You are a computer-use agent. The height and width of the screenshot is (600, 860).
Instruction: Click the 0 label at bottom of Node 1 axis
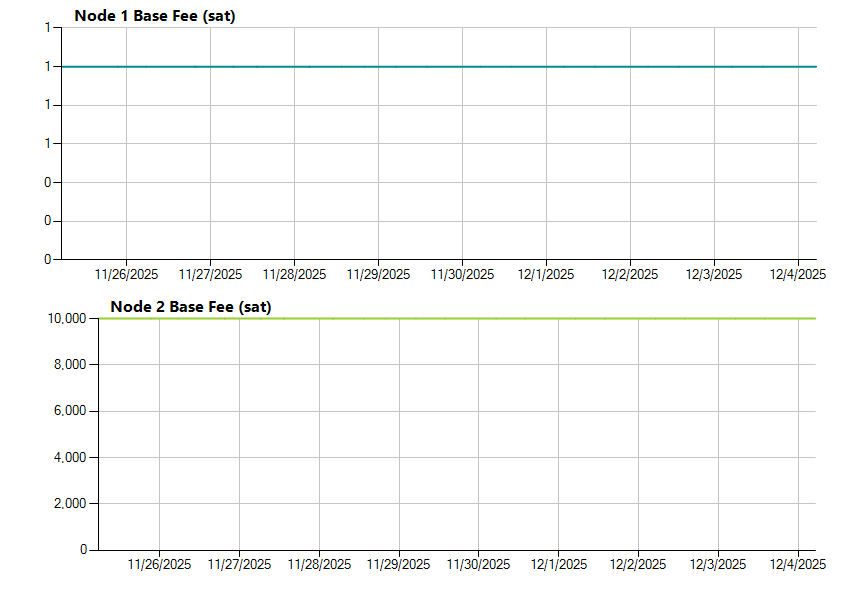pyautogui.click(x=47, y=258)
